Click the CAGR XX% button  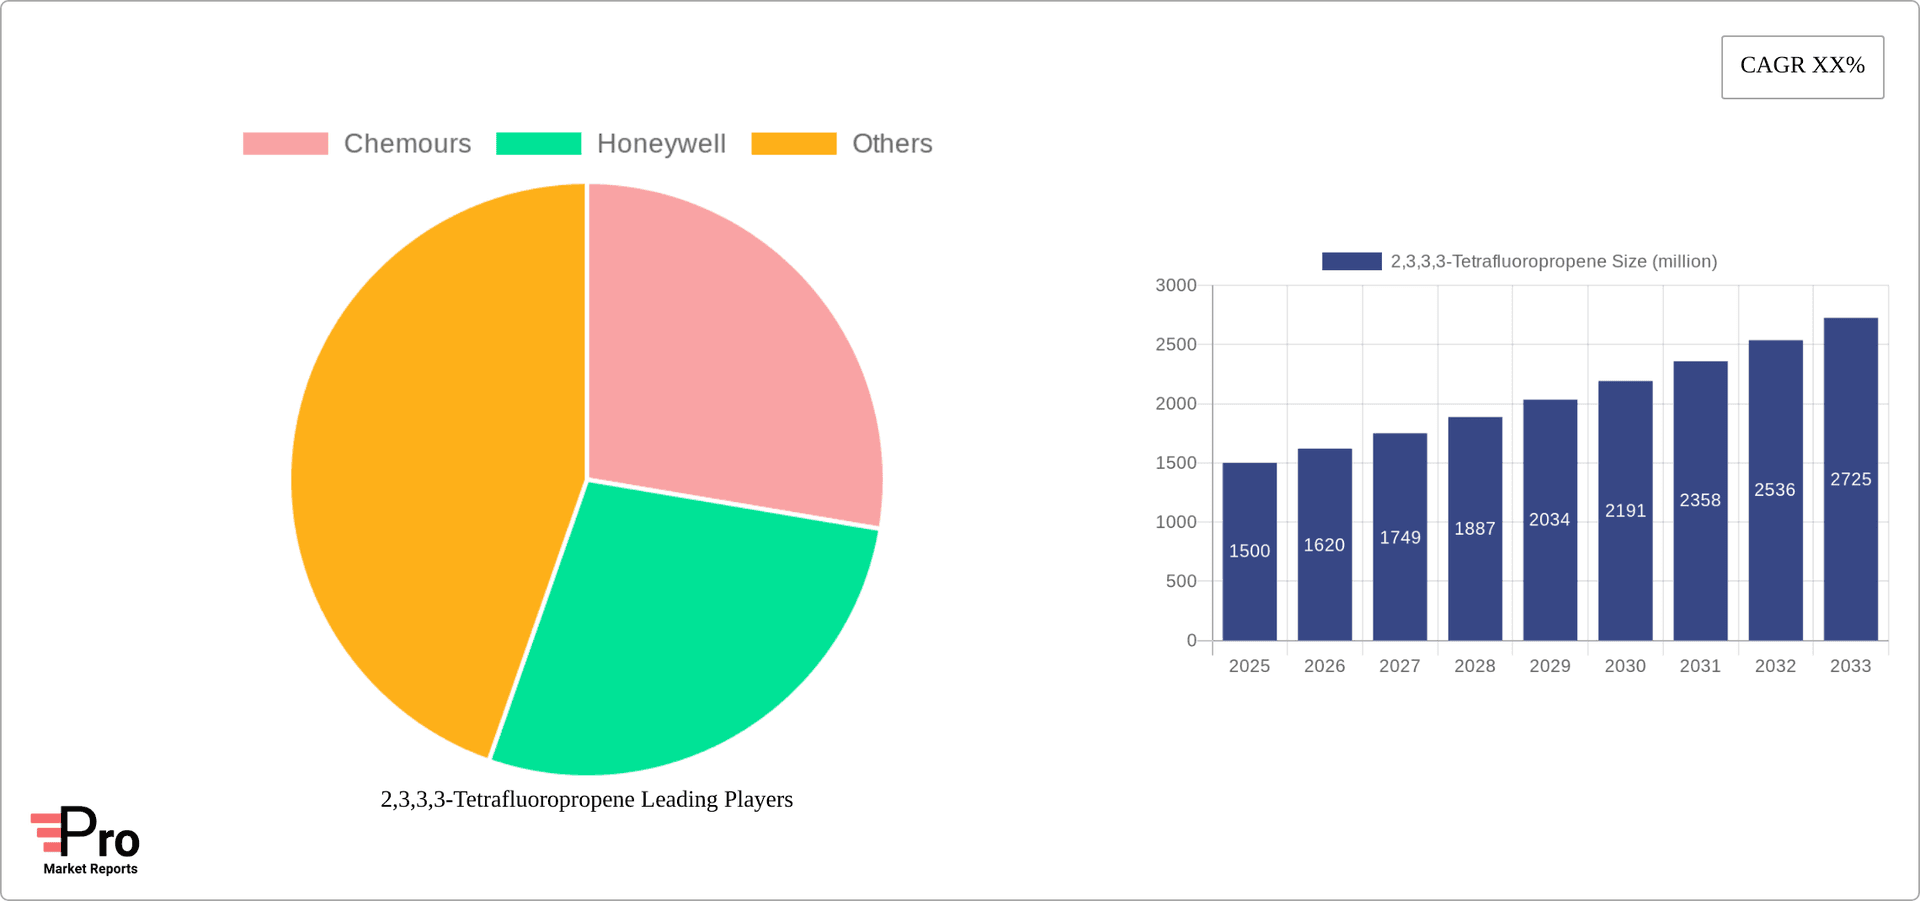[1802, 66]
